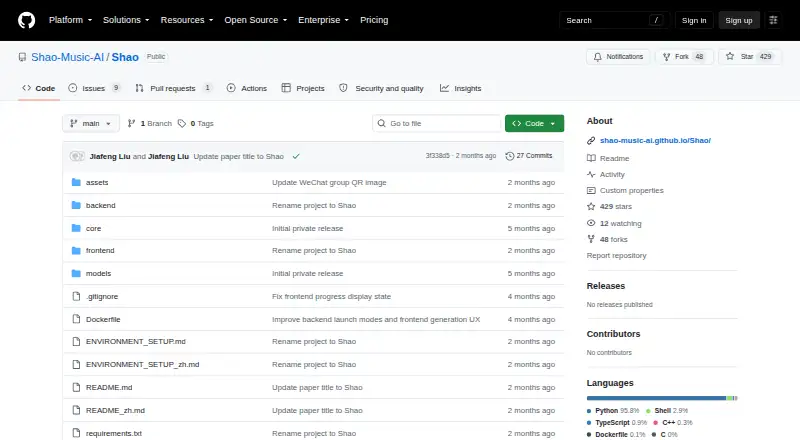Click the assets folder icon

(x=77, y=182)
